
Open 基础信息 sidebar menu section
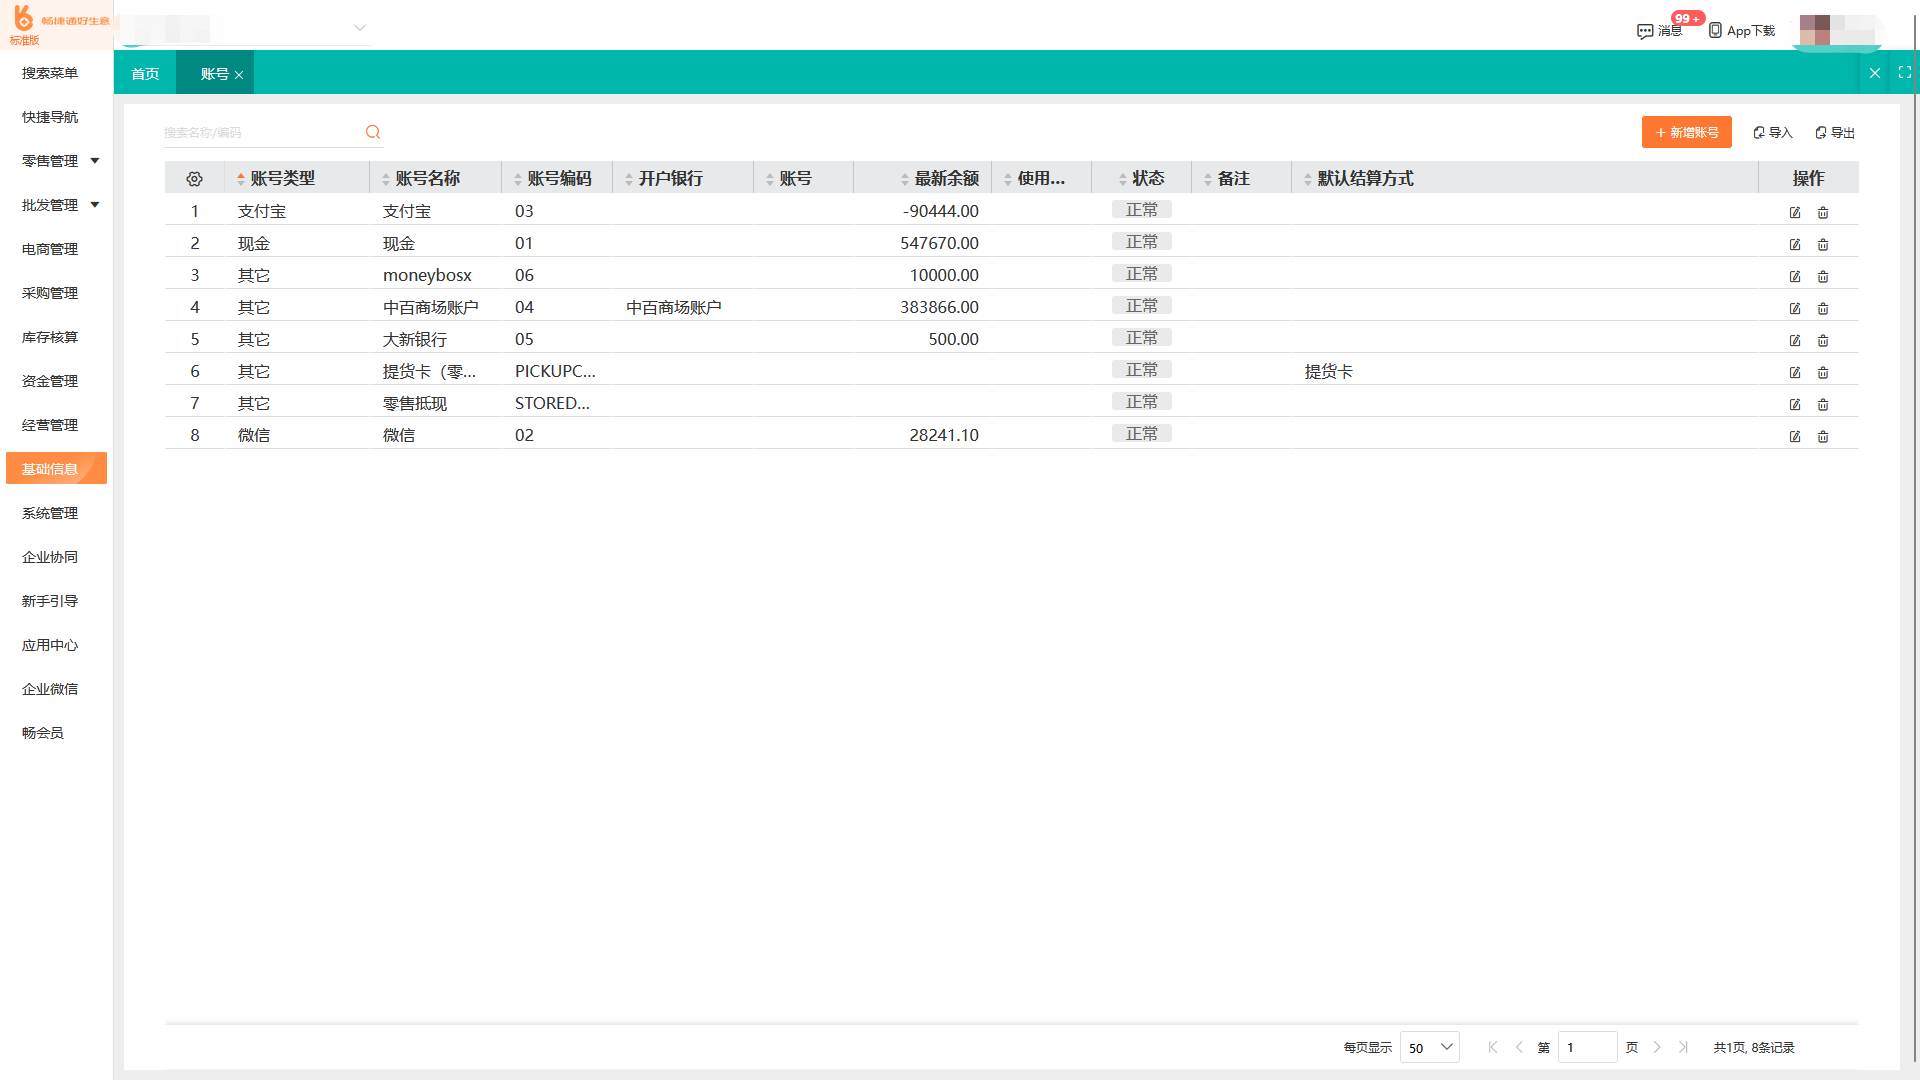coord(53,468)
